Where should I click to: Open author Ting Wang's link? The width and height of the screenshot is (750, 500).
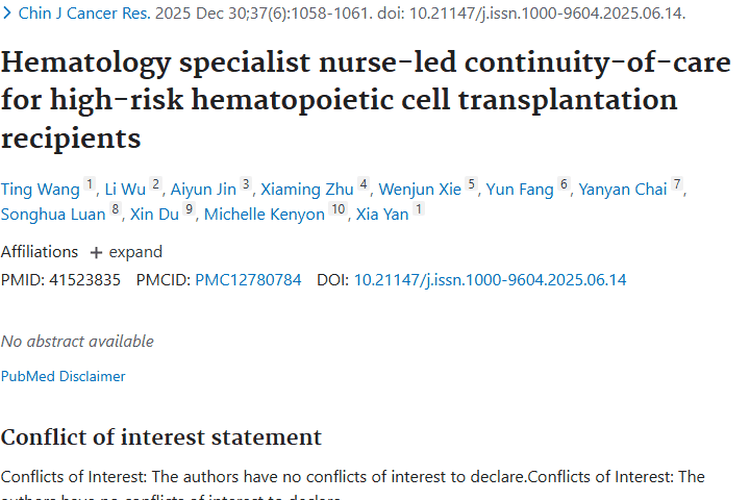(40, 189)
